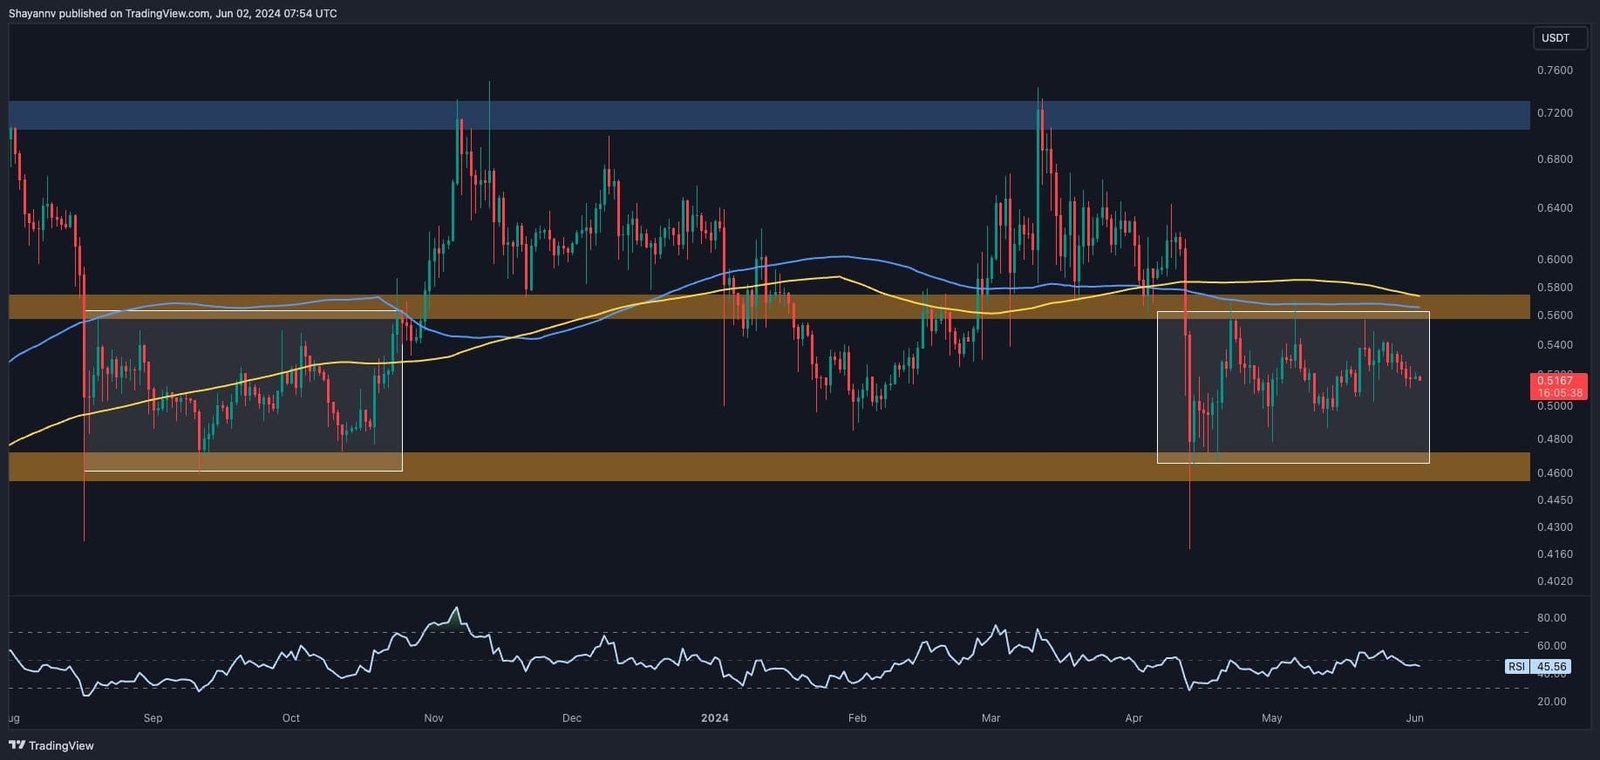1600x760 pixels.
Task: Click the Shayannv published on TradingView.com header
Action: tap(173, 13)
